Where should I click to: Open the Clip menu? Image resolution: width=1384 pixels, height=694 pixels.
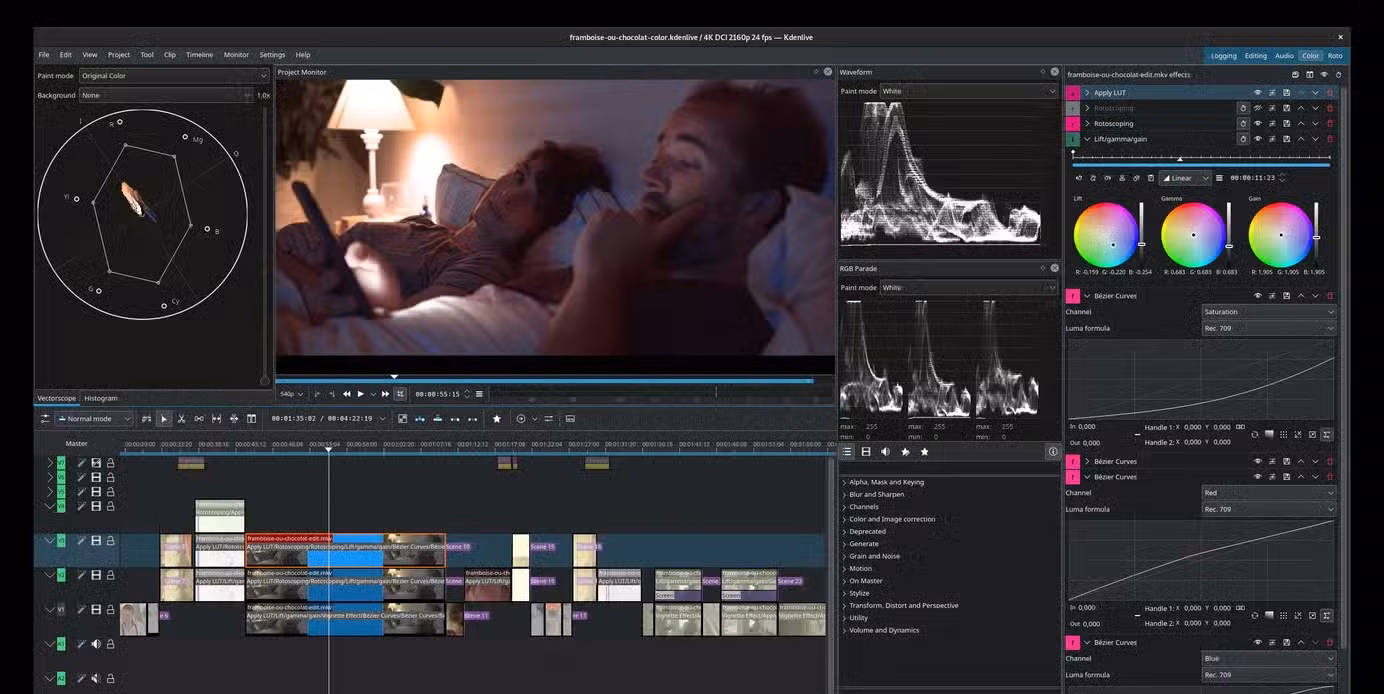point(170,55)
